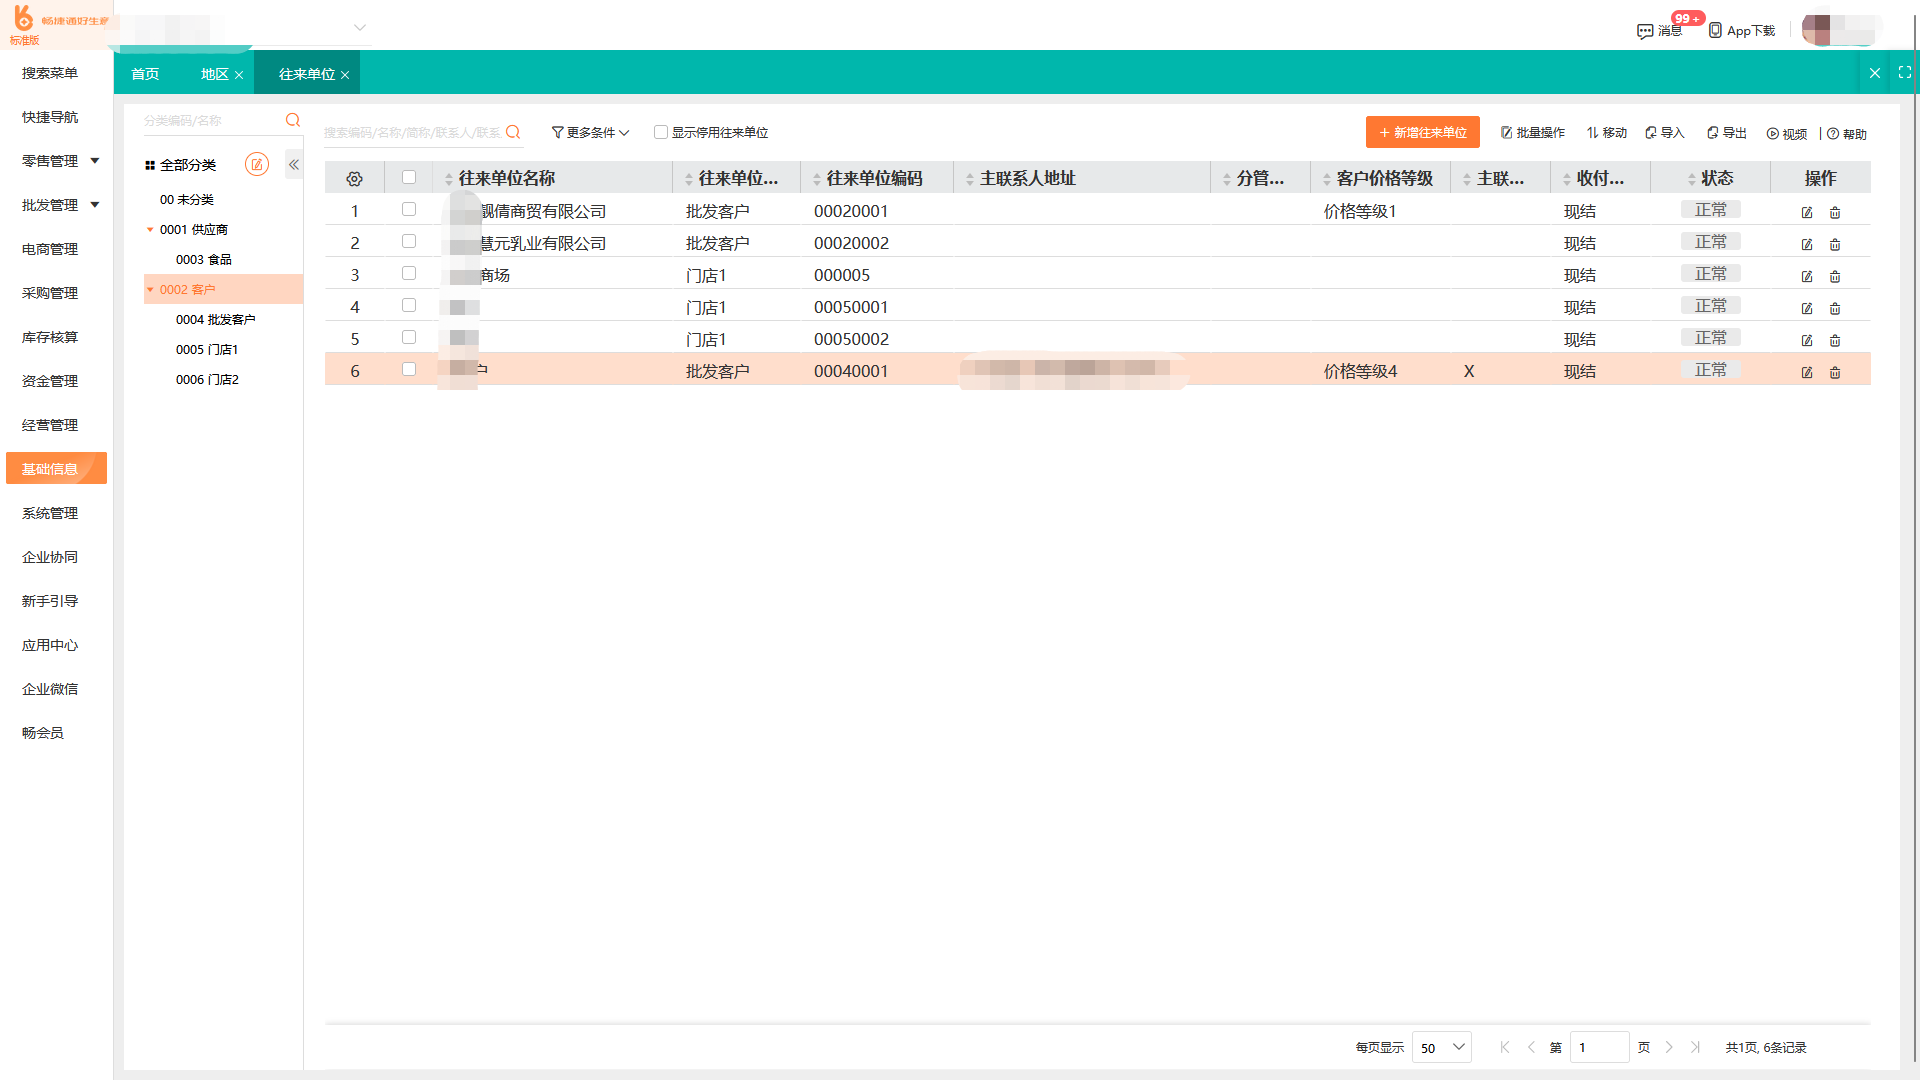Image resolution: width=1920 pixels, height=1080 pixels.
Task: Click 新增往来单位 button
Action: click(x=1425, y=131)
